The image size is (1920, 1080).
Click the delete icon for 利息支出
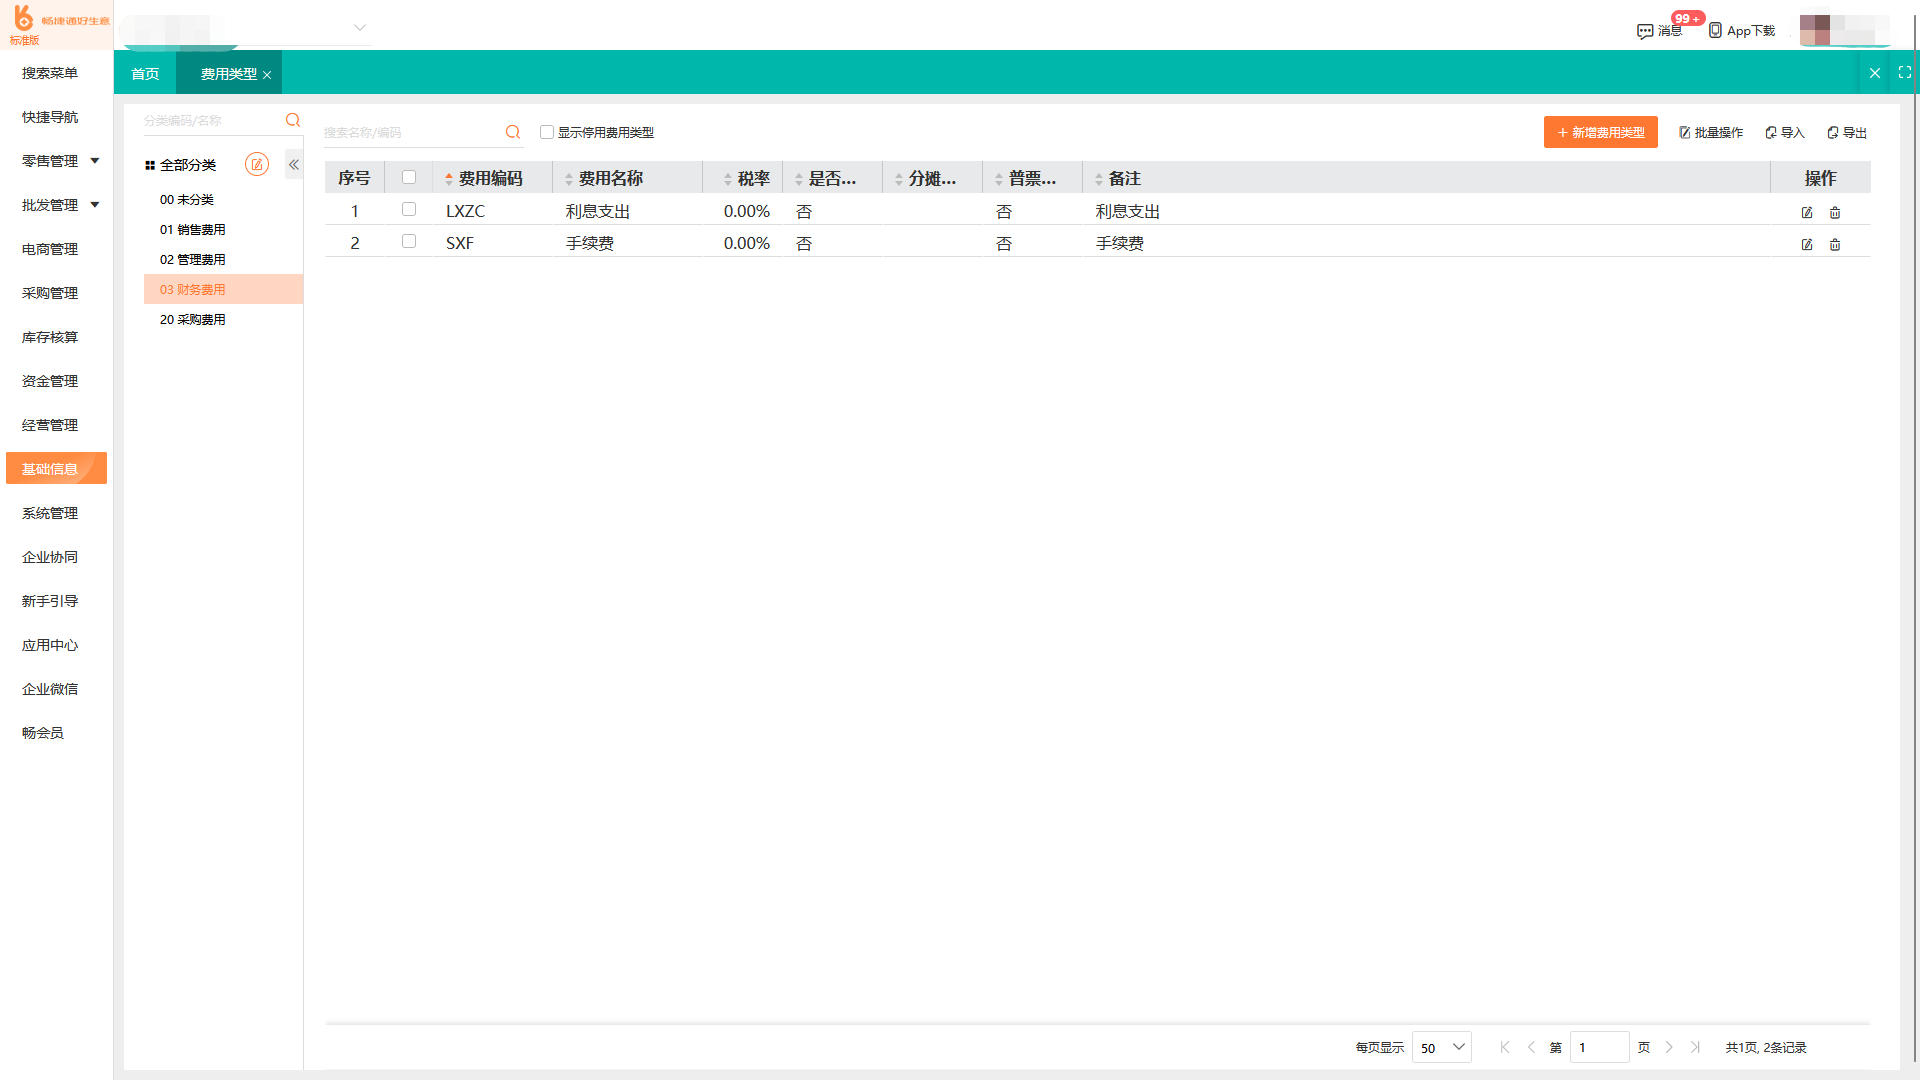(1836, 212)
